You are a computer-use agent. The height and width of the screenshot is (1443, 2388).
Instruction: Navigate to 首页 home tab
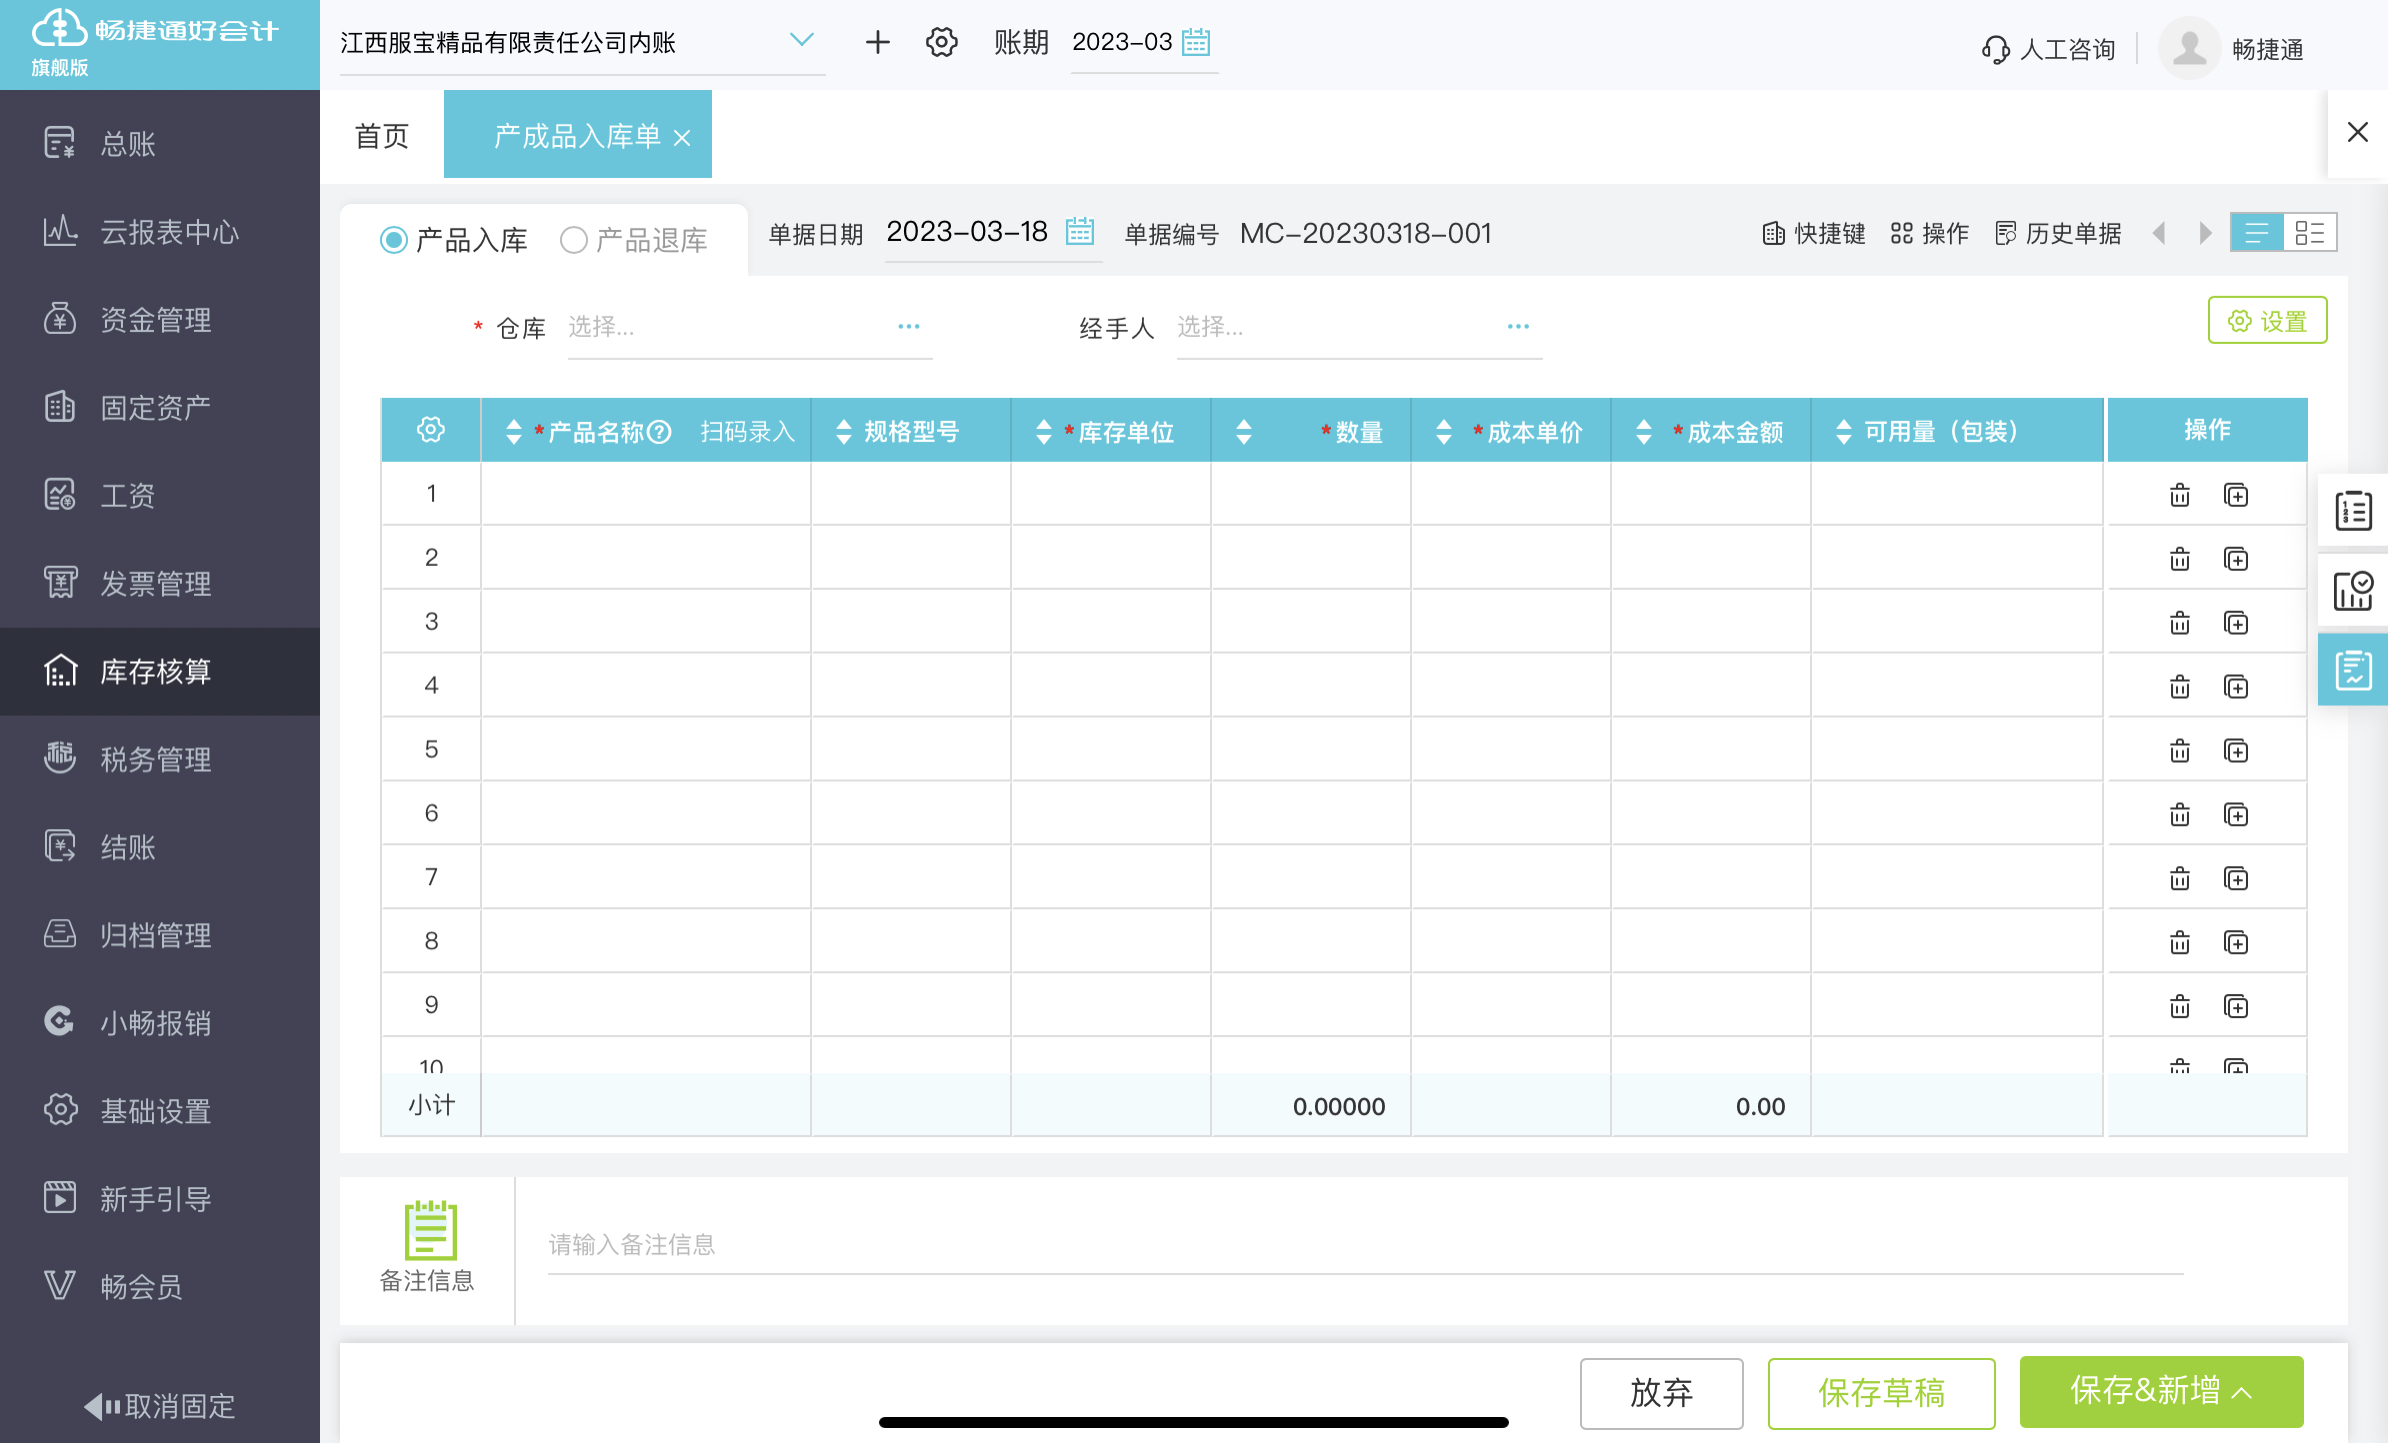[380, 136]
